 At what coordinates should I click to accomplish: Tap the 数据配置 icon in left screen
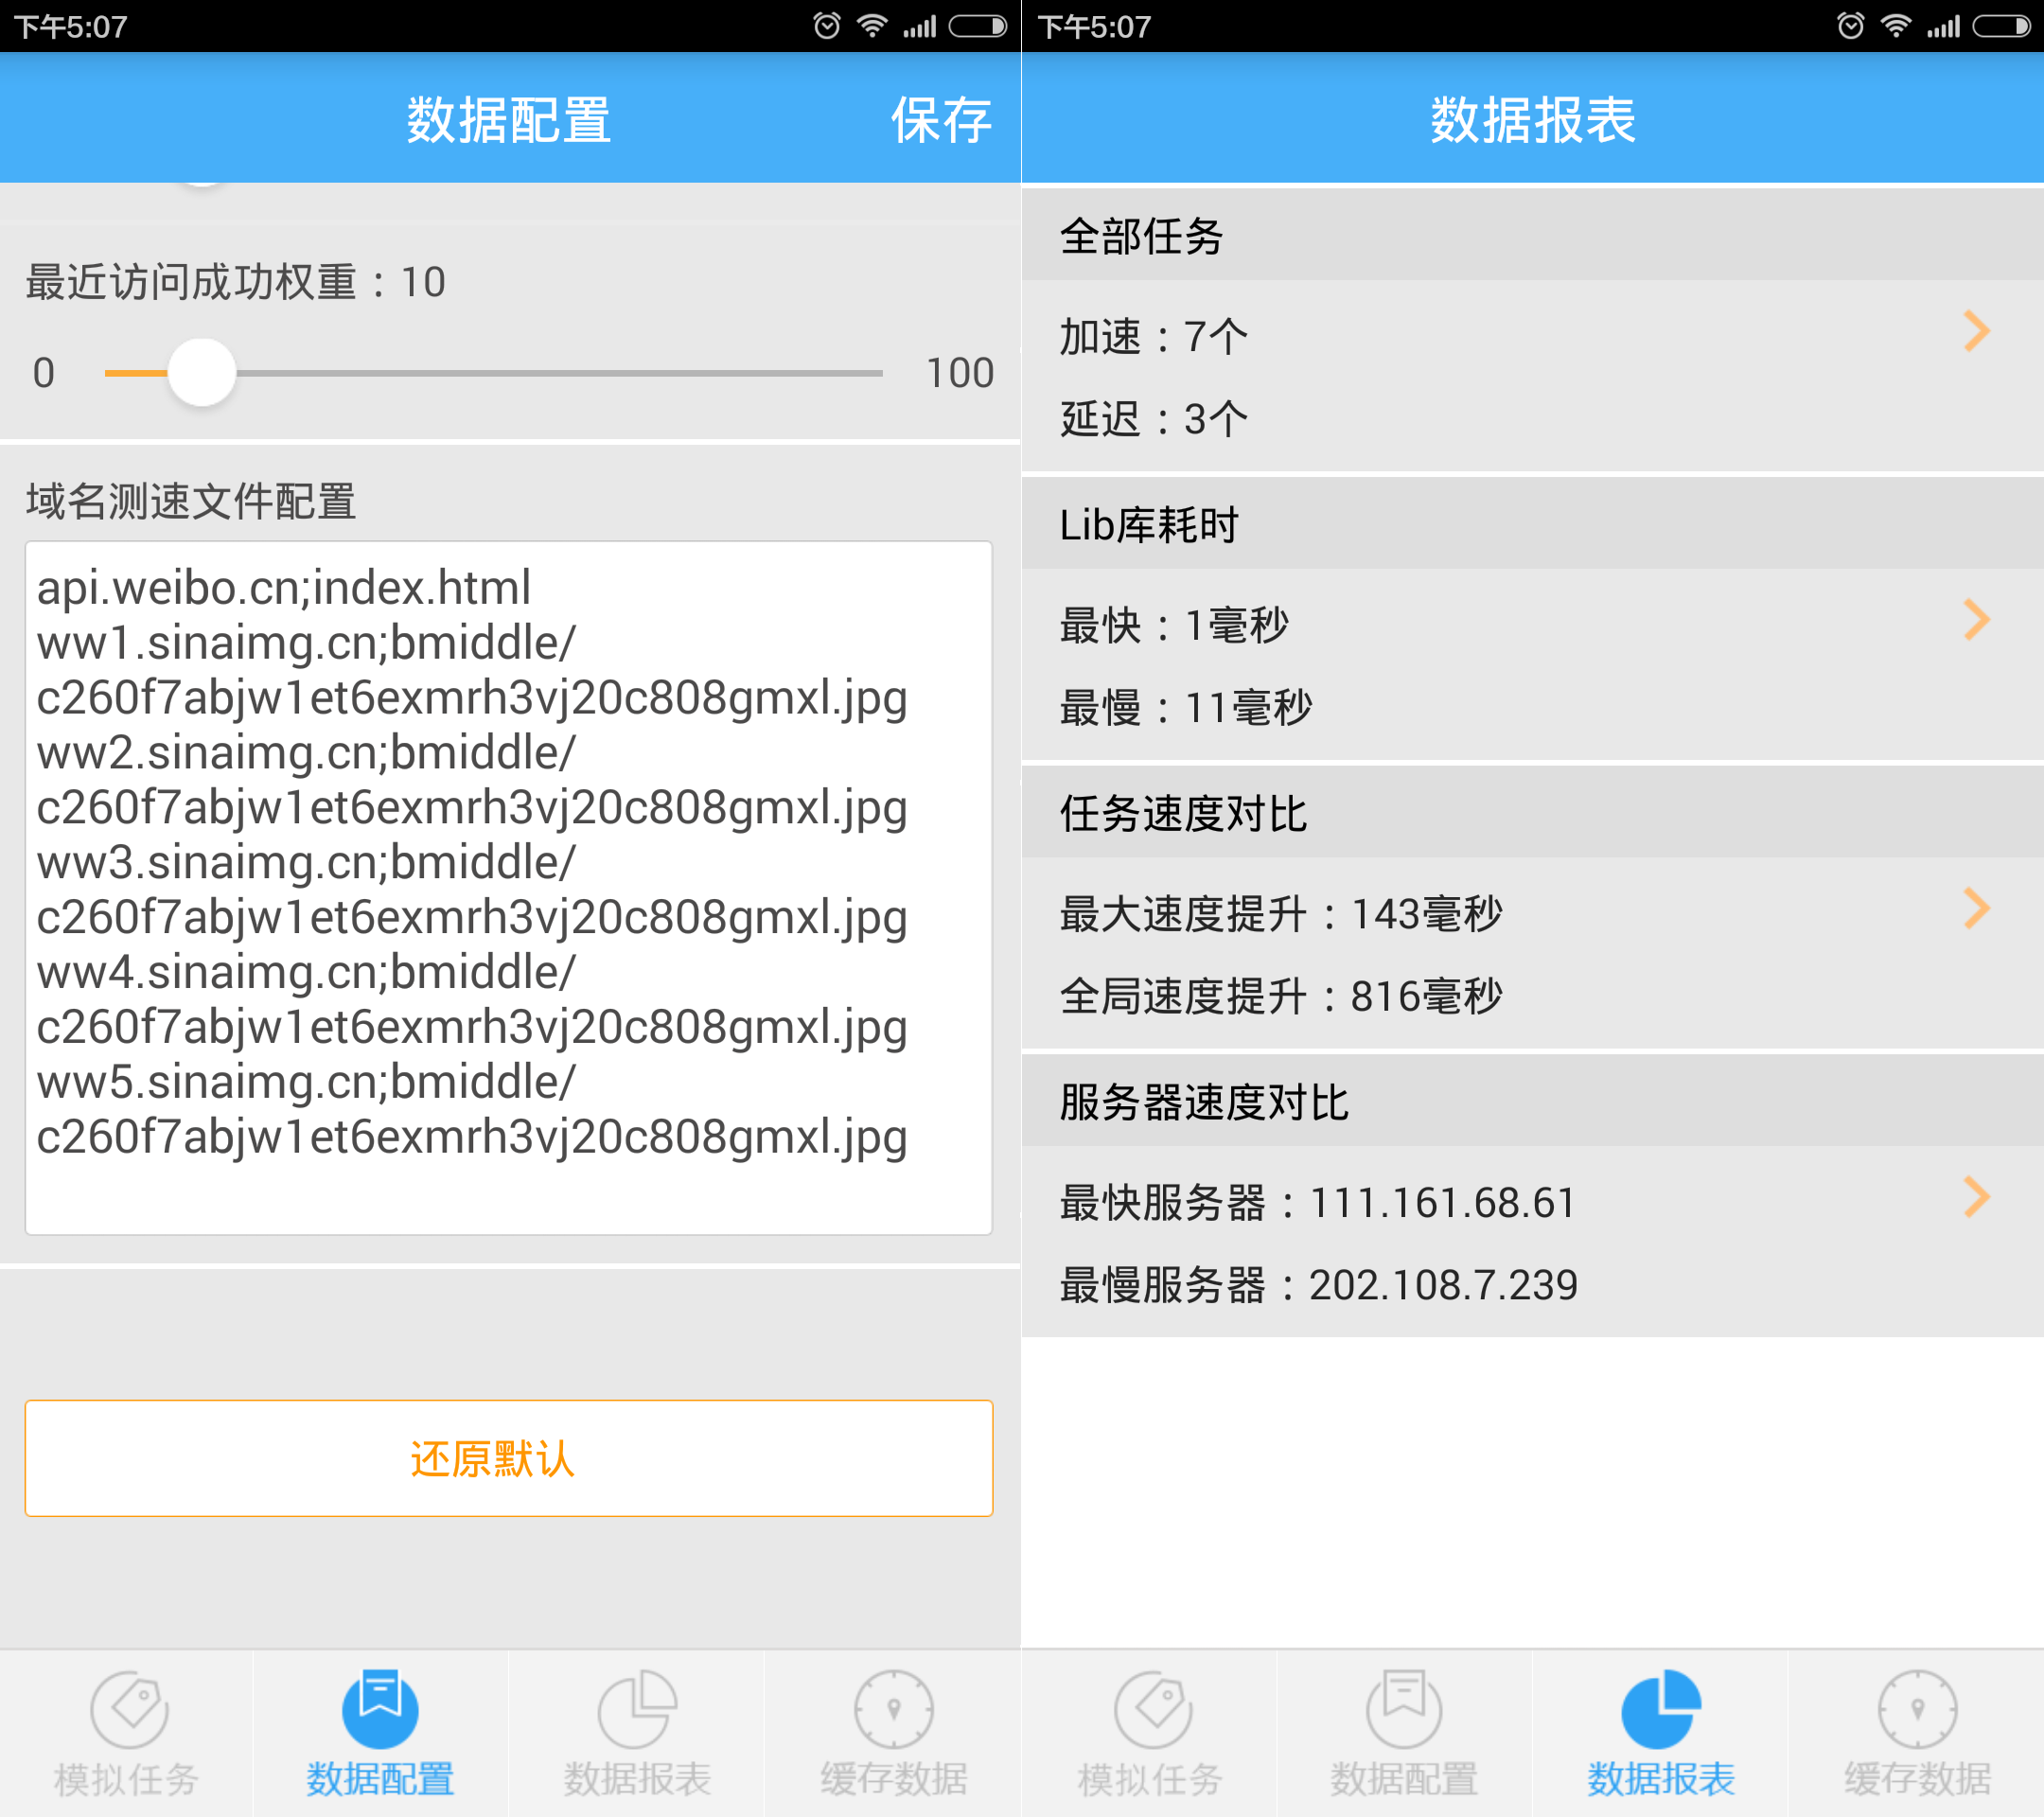pyautogui.click(x=380, y=1710)
